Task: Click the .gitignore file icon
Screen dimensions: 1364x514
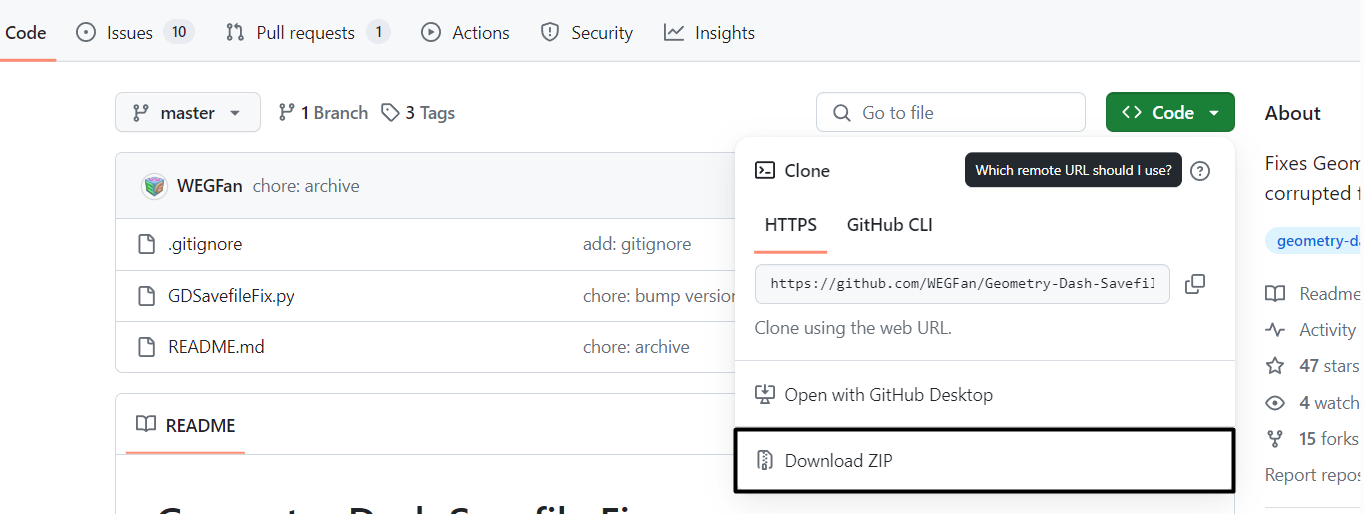Action: click(x=147, y=244)
